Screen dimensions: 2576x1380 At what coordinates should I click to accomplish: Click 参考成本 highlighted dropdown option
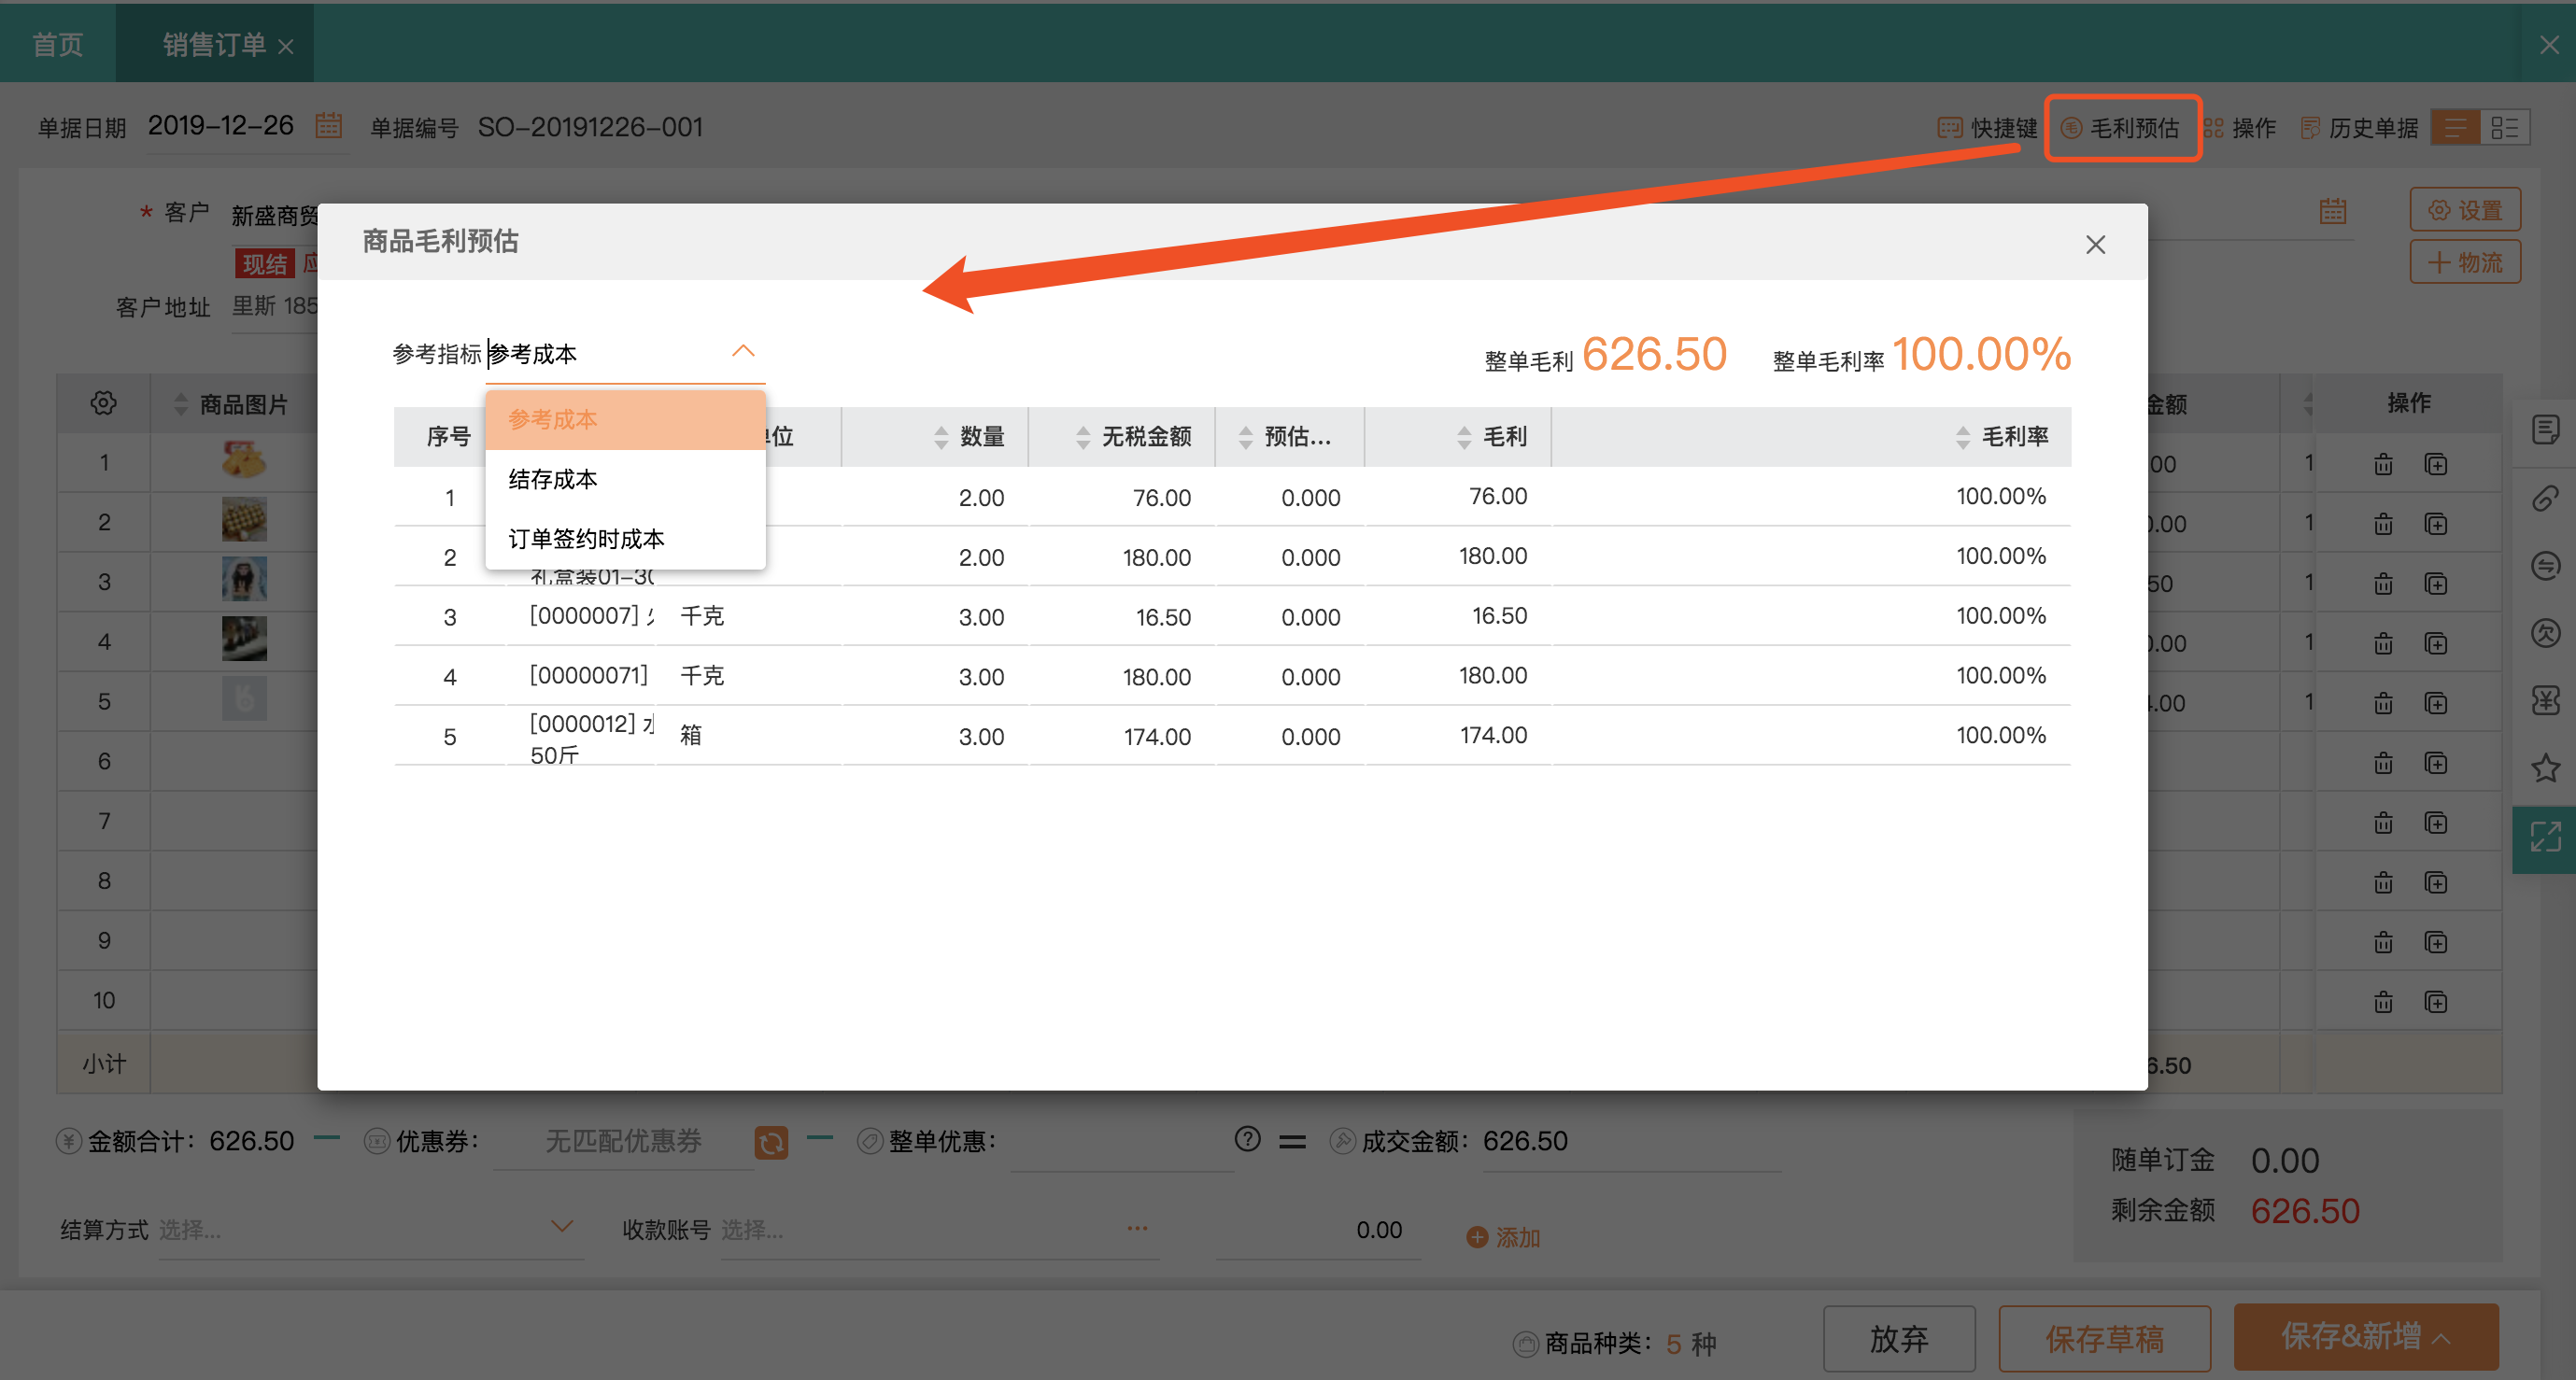click(x=556, y=417)
